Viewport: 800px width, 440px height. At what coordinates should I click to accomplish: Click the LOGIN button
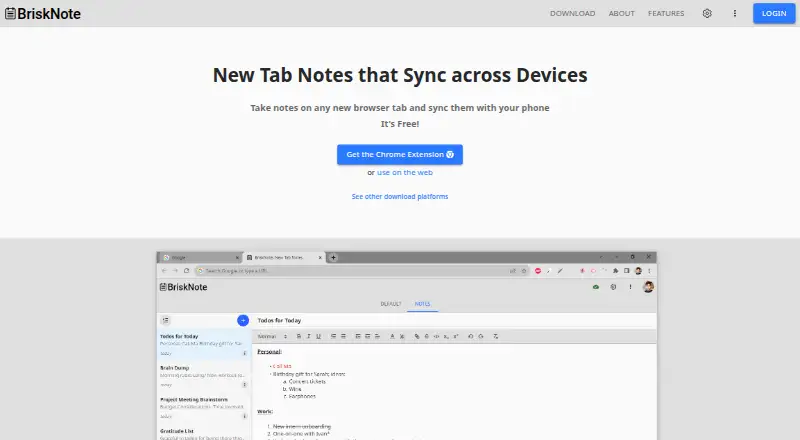(x=774, y=13)
